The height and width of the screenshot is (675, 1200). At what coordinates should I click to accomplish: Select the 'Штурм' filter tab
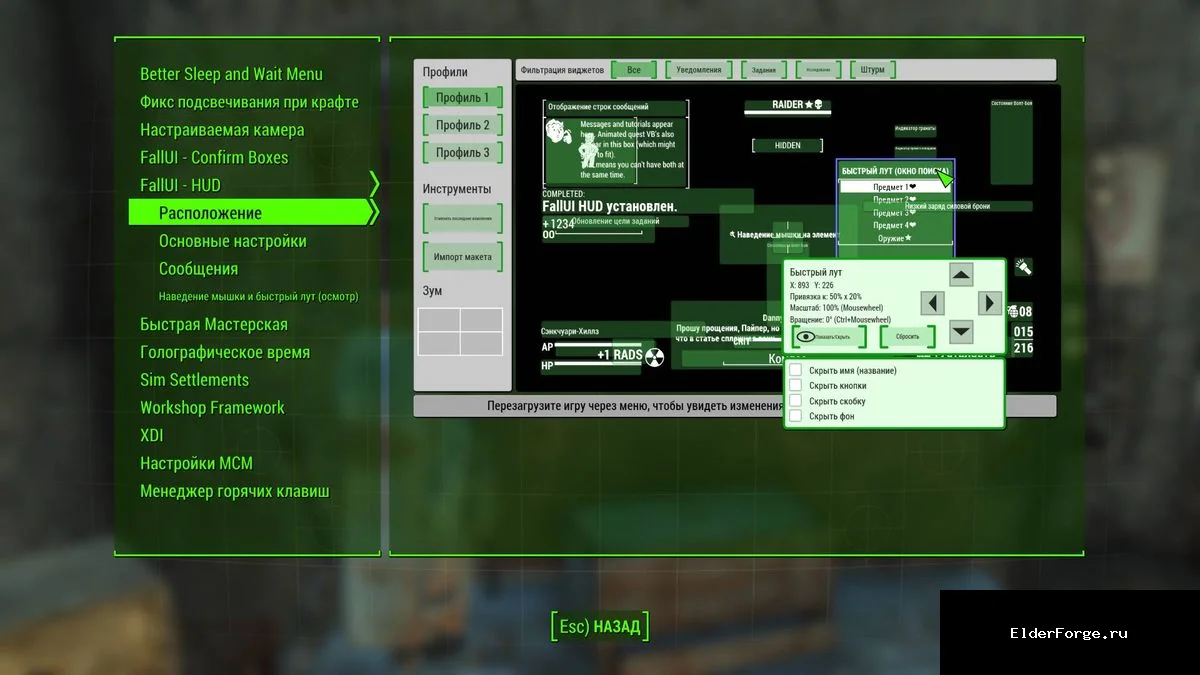[872, 70]
